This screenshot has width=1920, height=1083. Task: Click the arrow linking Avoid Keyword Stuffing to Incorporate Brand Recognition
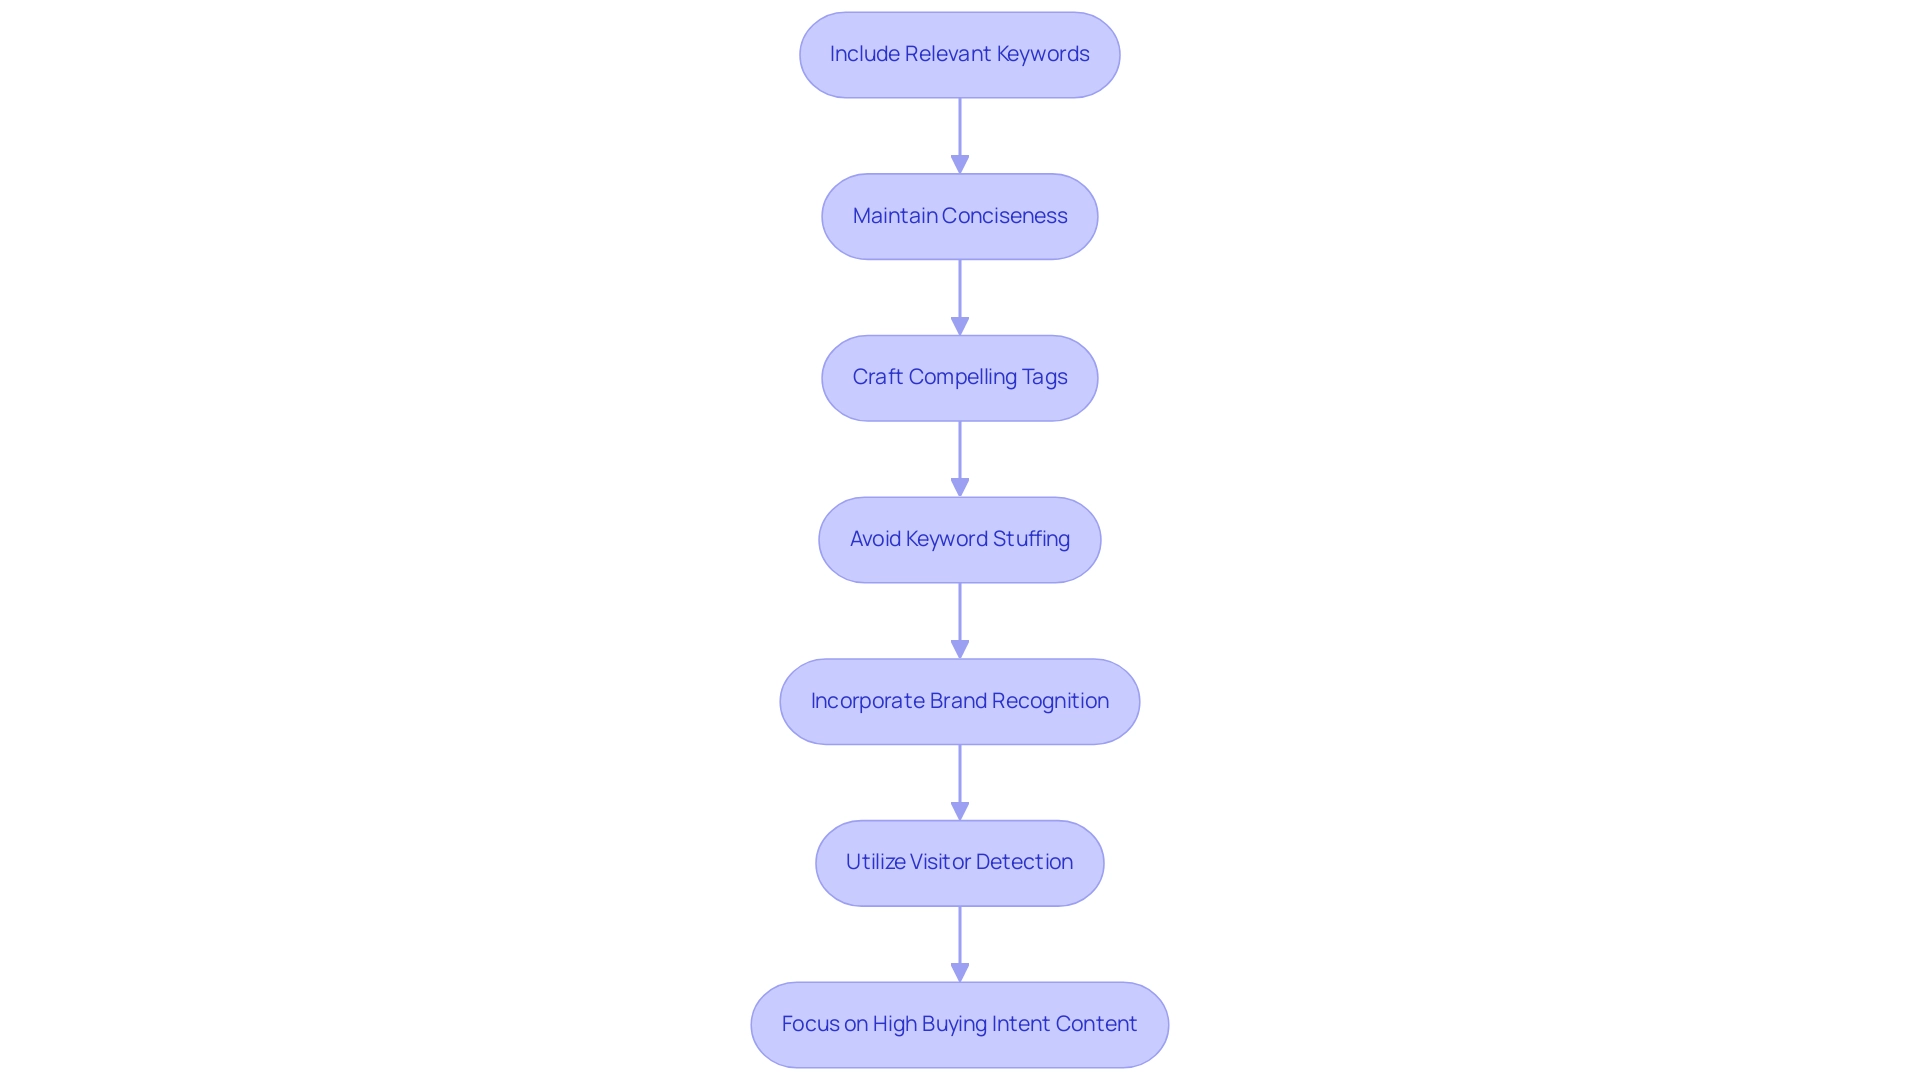(959, 619)
